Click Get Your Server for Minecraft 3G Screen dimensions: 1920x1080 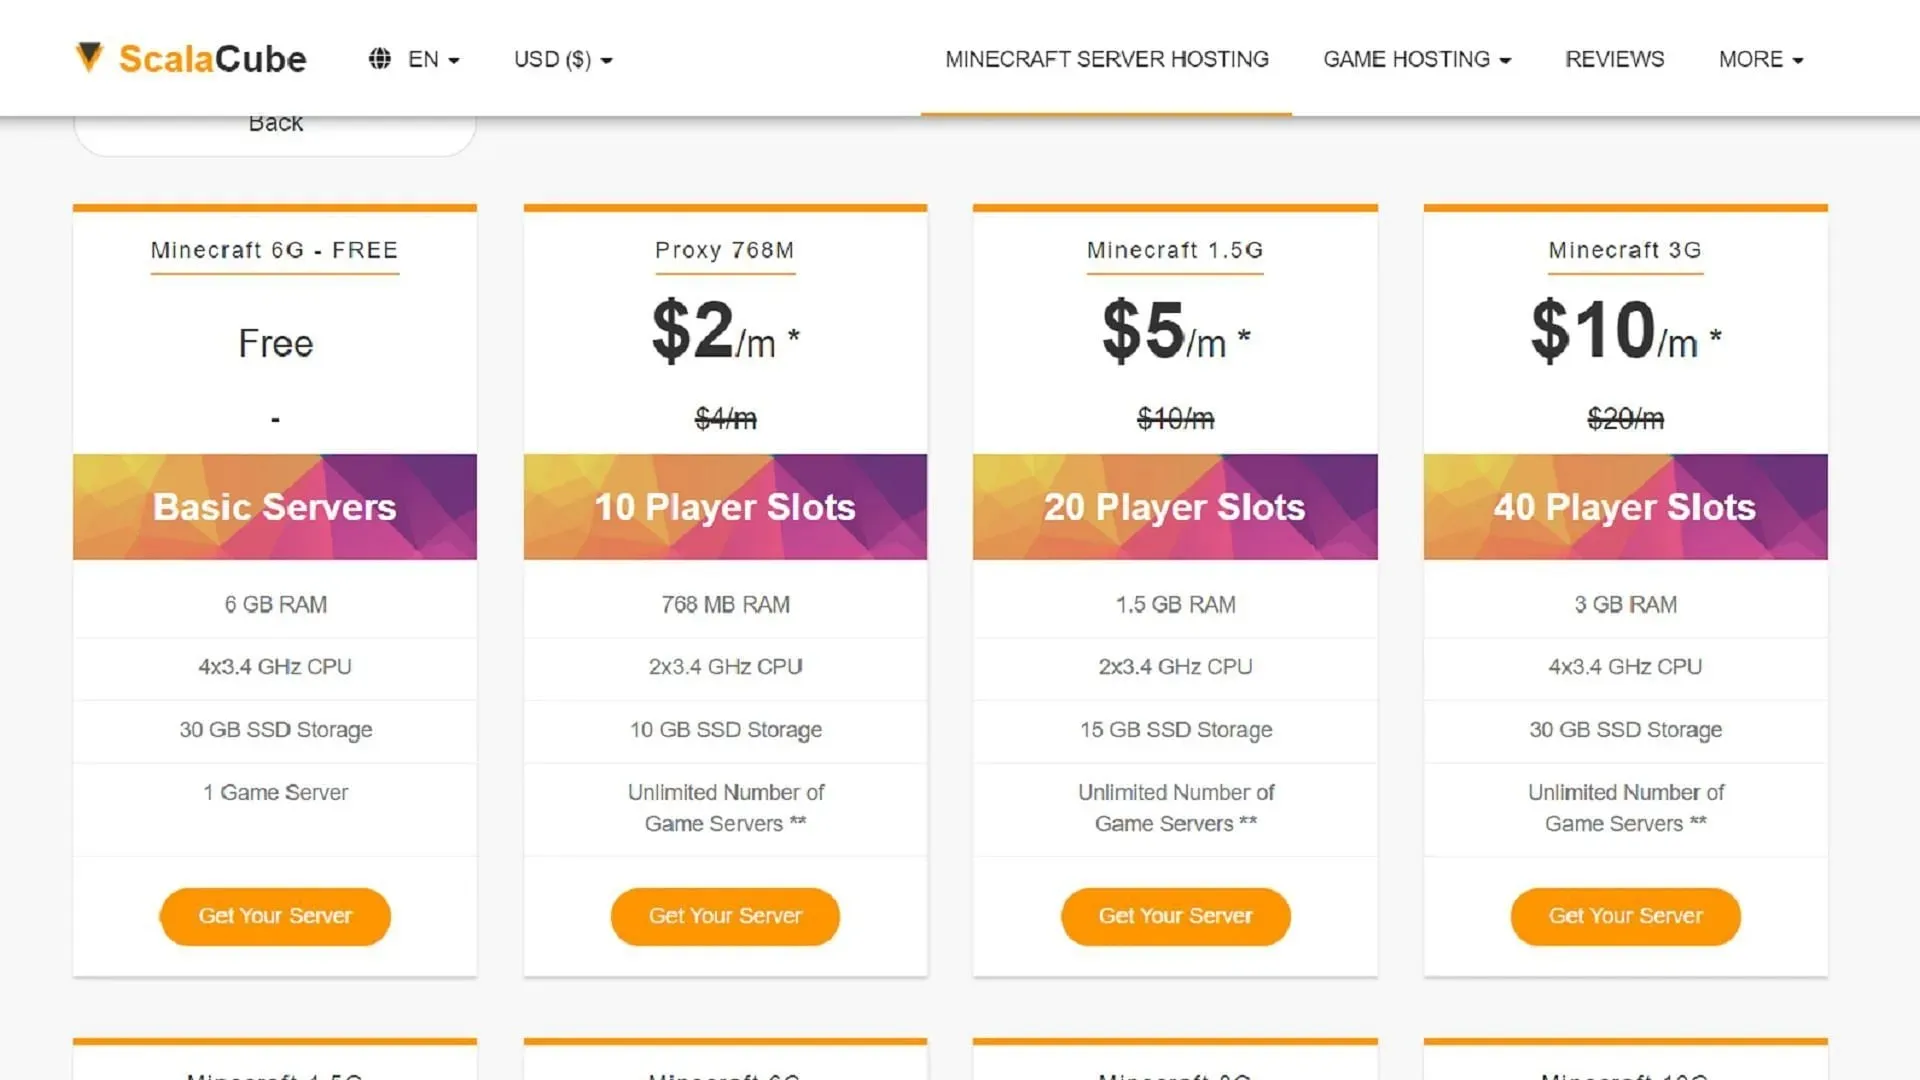[1625, 915]
